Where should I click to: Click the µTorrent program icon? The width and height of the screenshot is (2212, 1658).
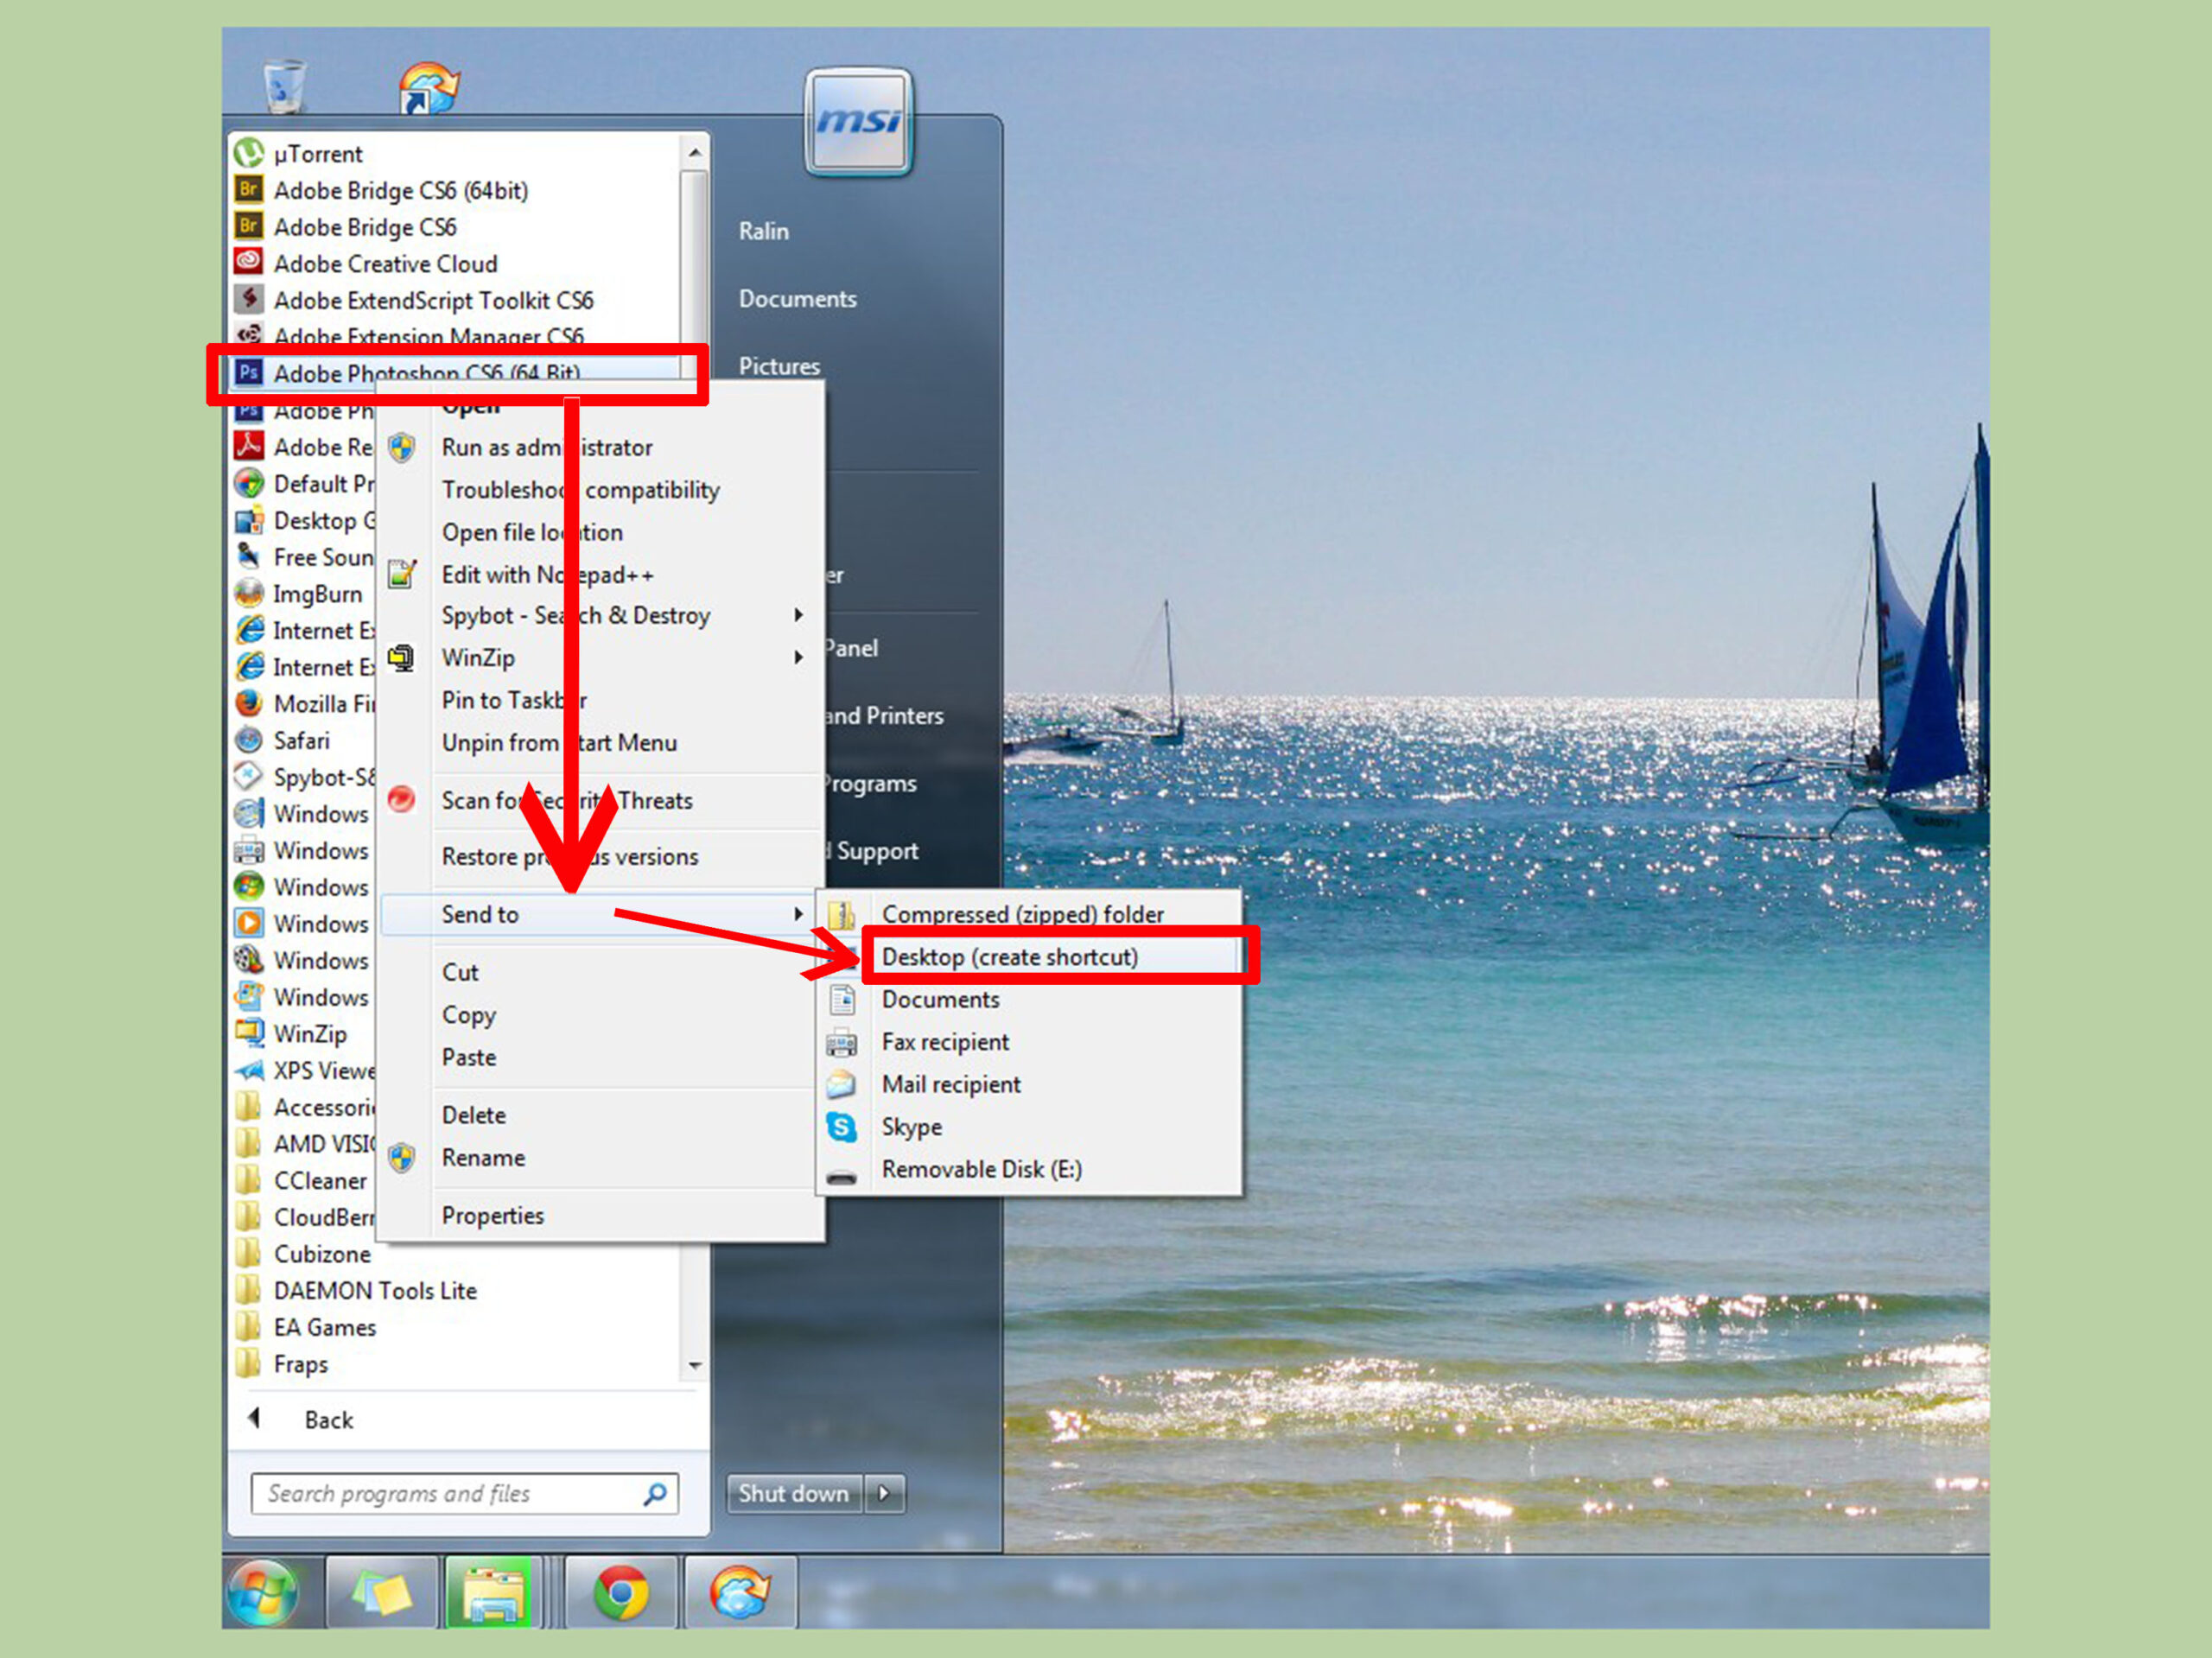point(249,153)
